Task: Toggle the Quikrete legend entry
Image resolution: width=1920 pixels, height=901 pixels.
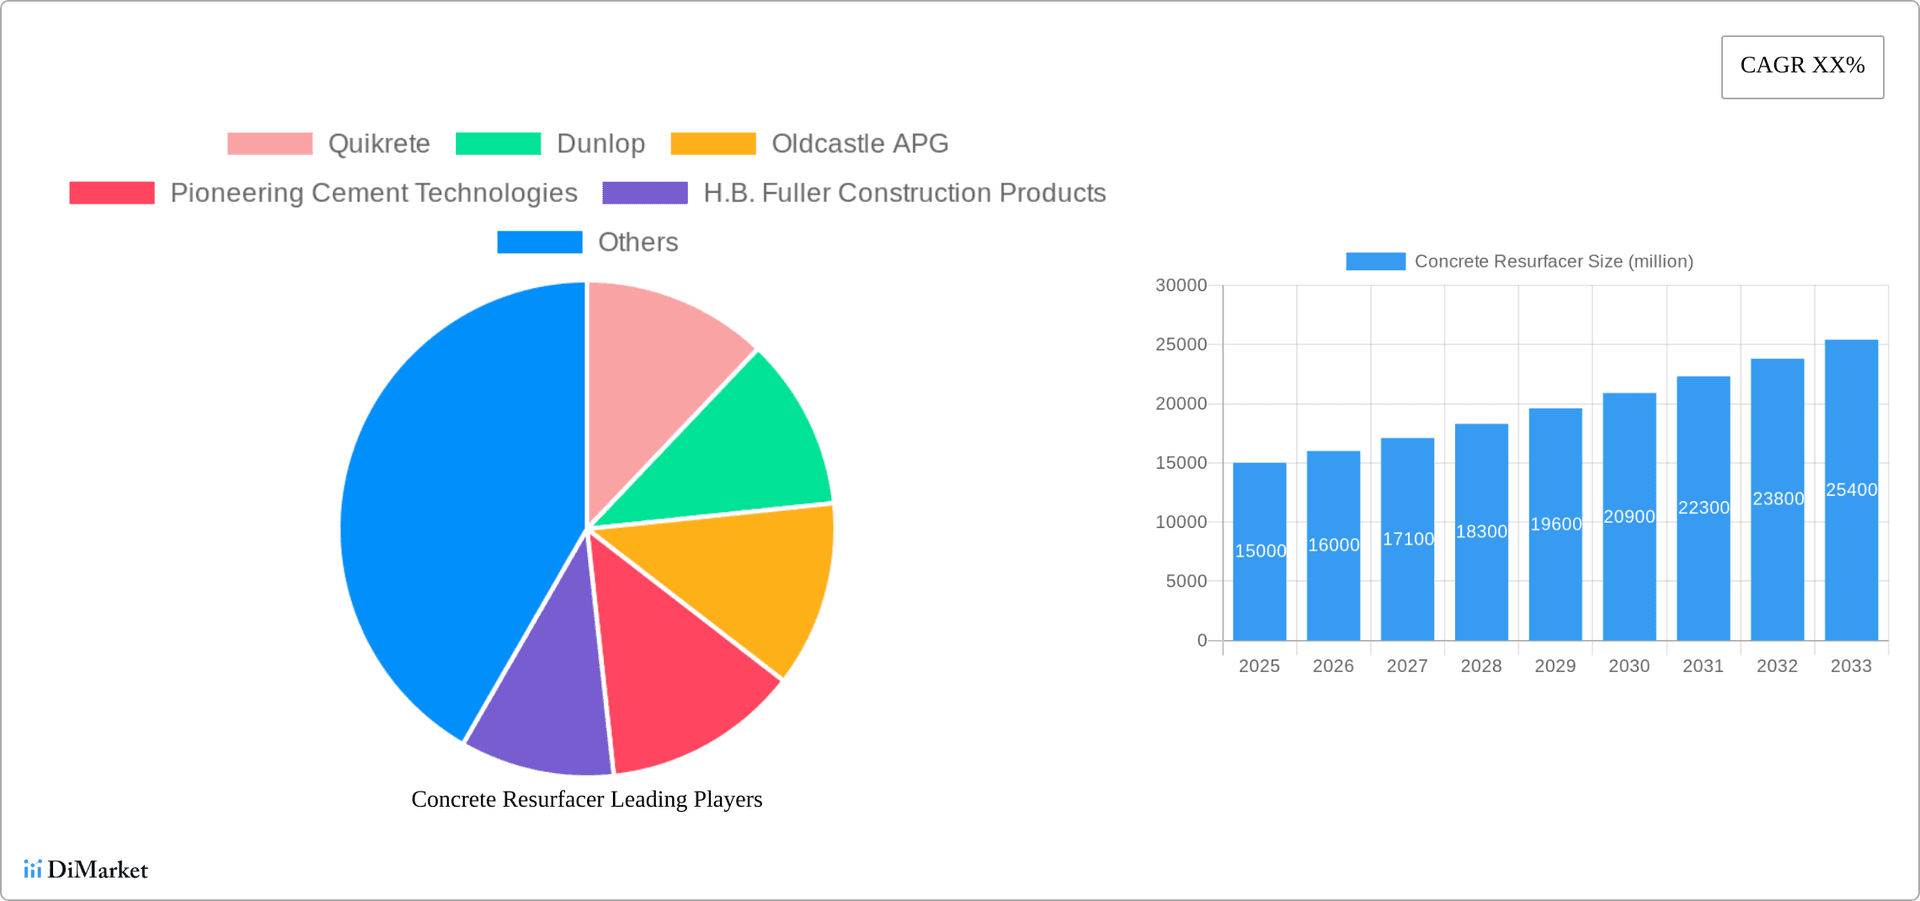Action: [x=378, y=143]
